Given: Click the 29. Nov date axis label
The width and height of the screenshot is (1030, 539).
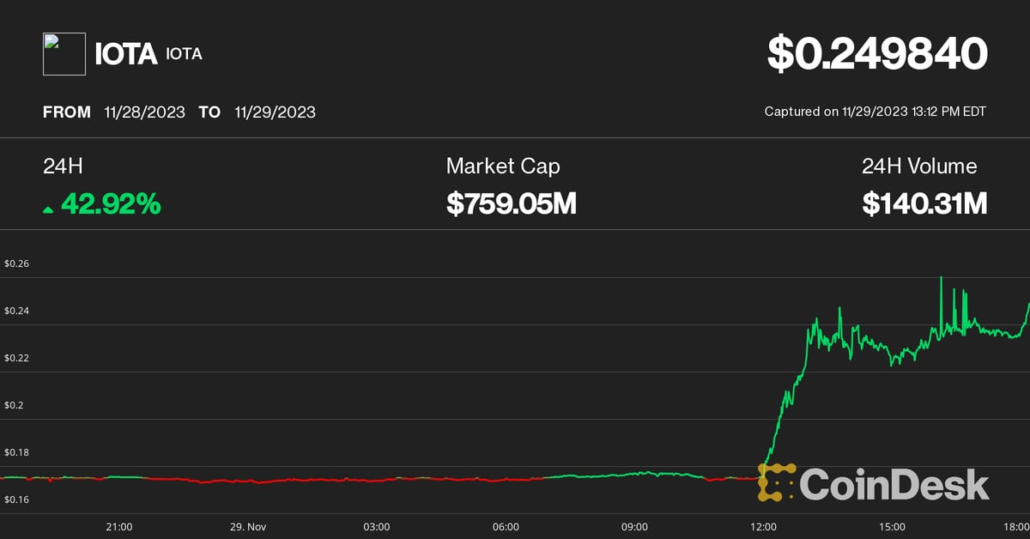Looking at the screenshot, I should click(x=247, y=526).
